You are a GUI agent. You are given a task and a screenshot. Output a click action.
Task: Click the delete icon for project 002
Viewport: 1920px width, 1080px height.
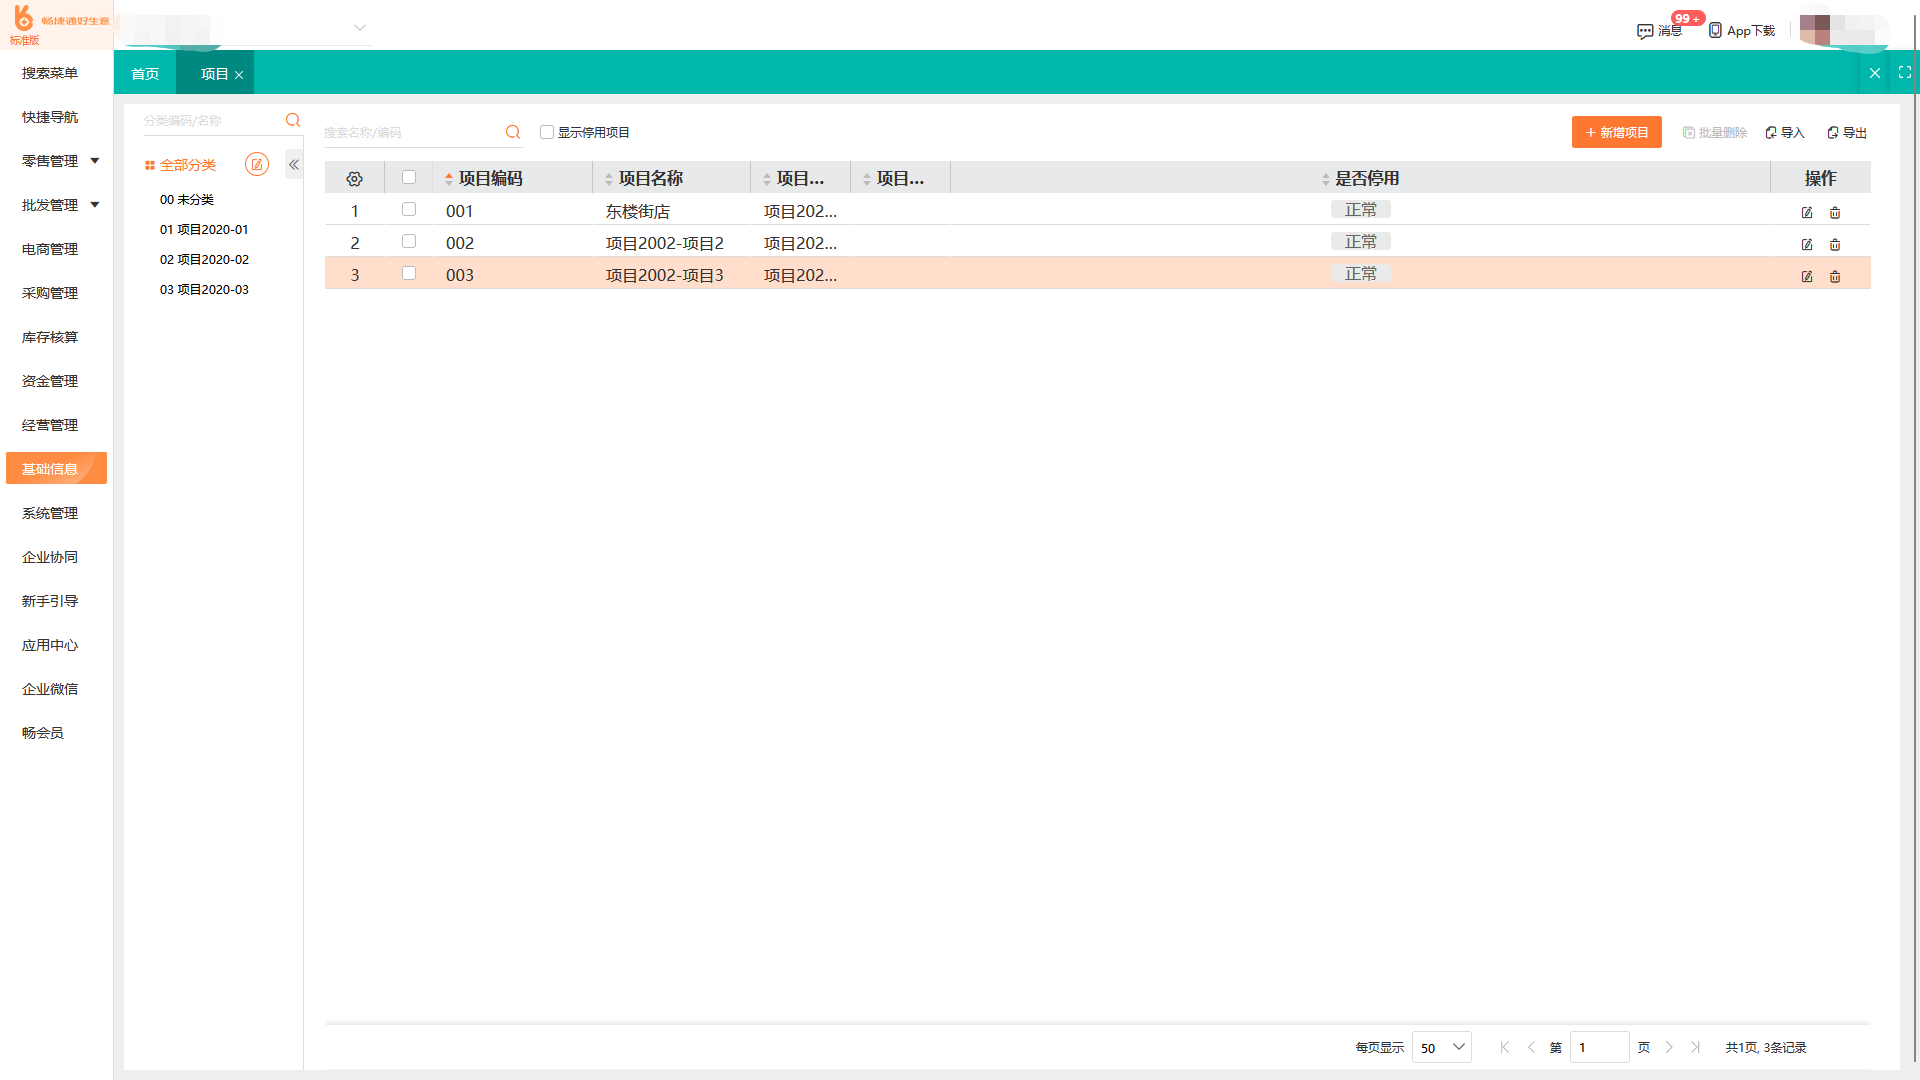[1834, 243]
